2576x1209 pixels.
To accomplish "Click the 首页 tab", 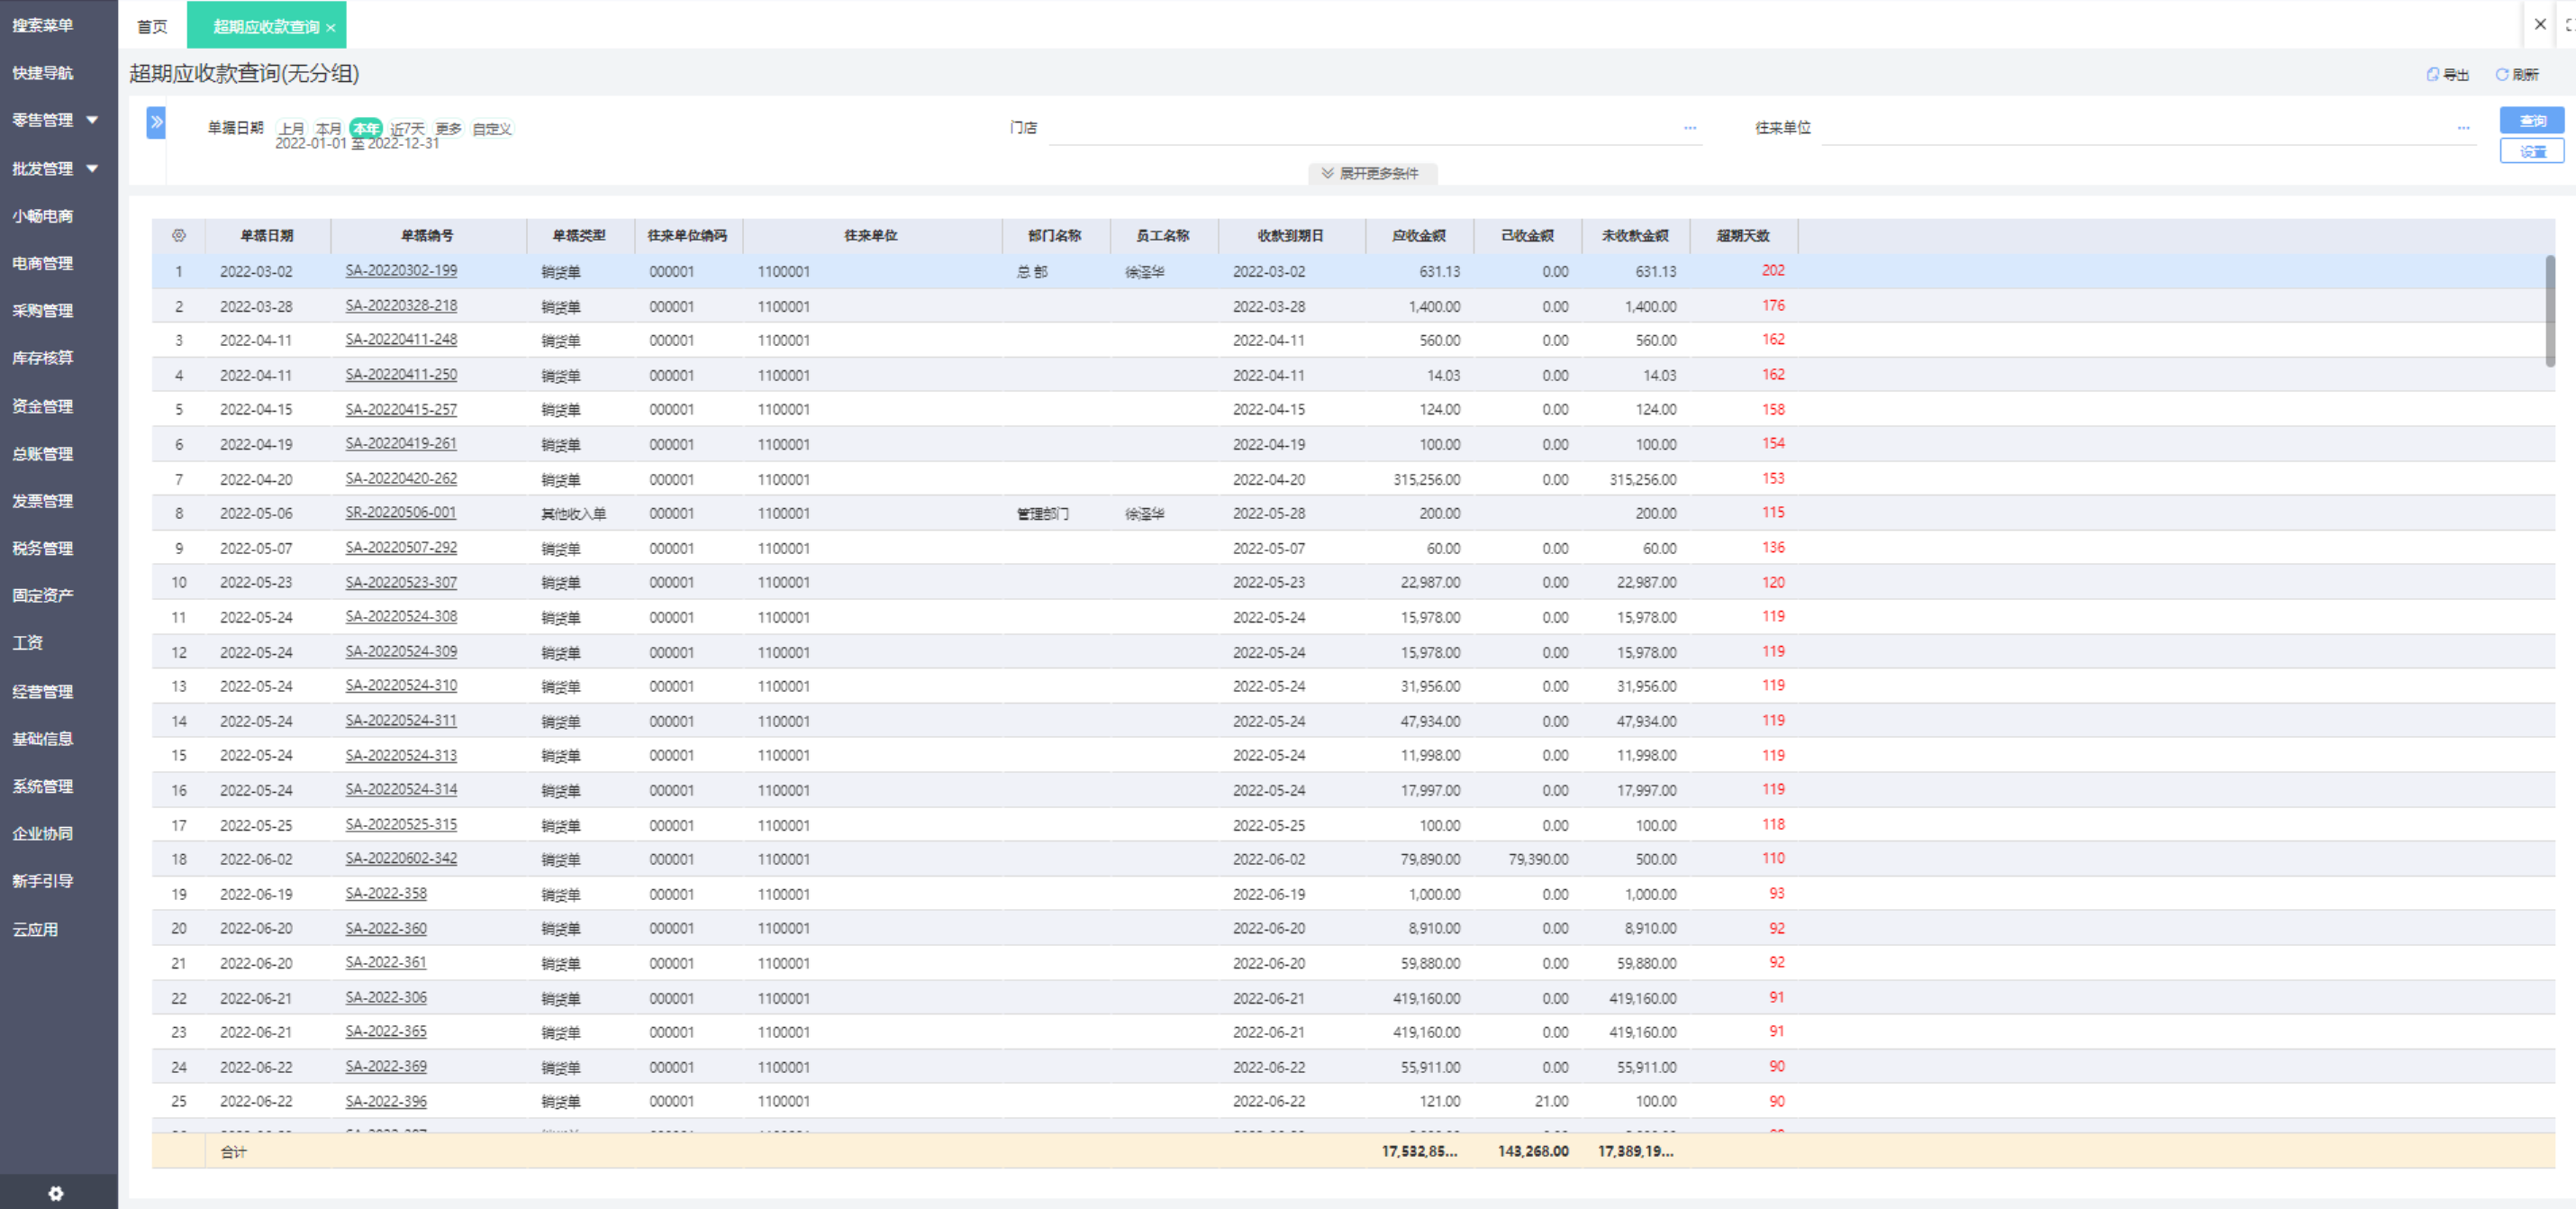I will (159, 24).
